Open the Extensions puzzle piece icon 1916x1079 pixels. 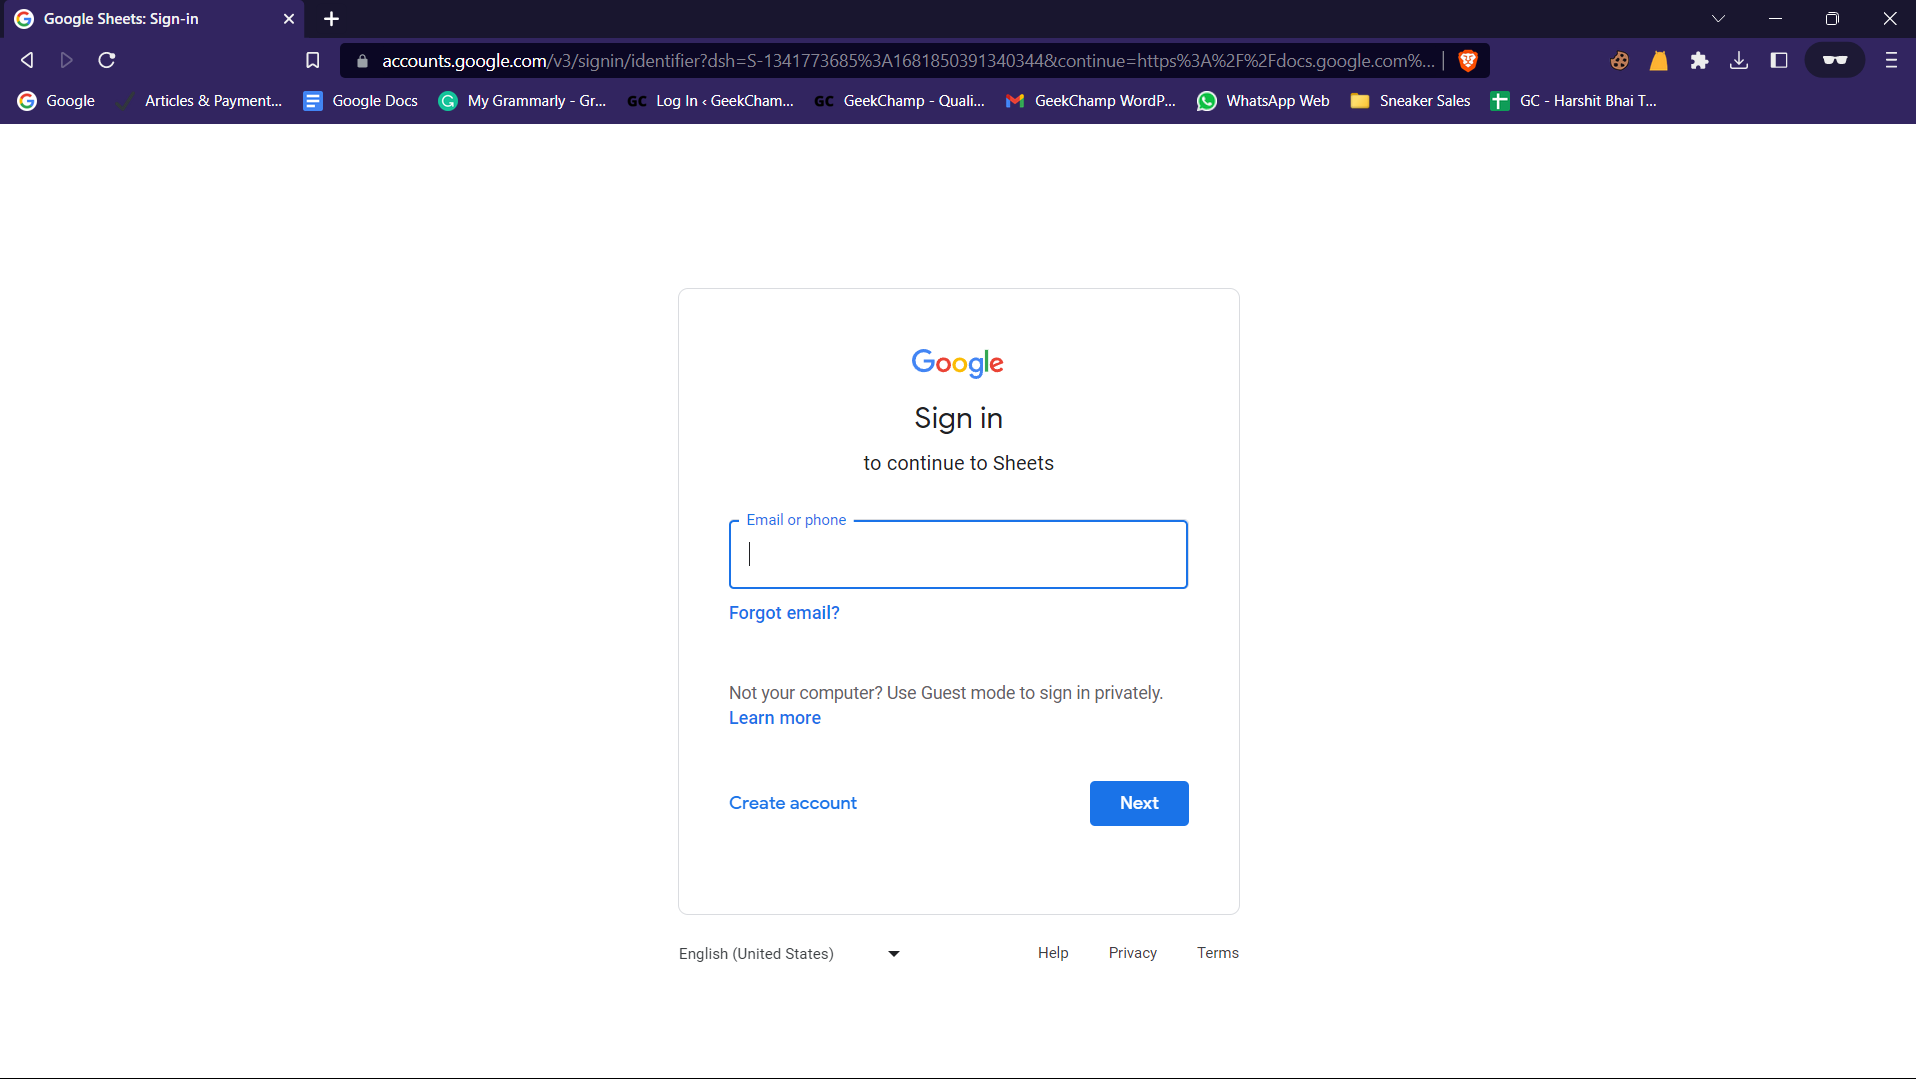point(1699,61)
